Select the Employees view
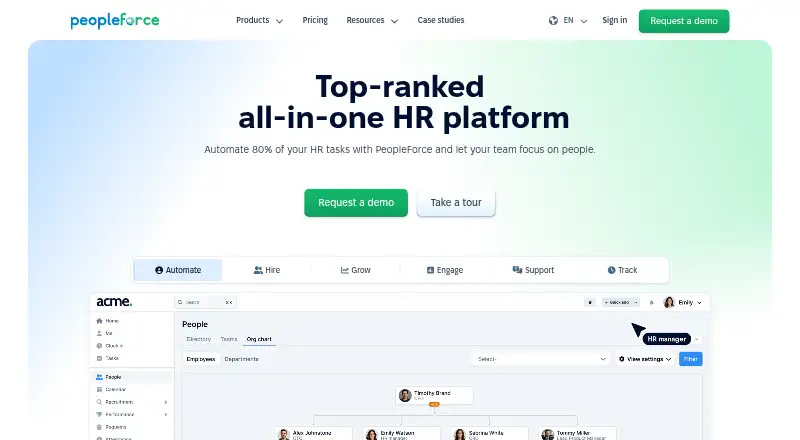Viewport: 800px width, 440px height. coord(201,359)
